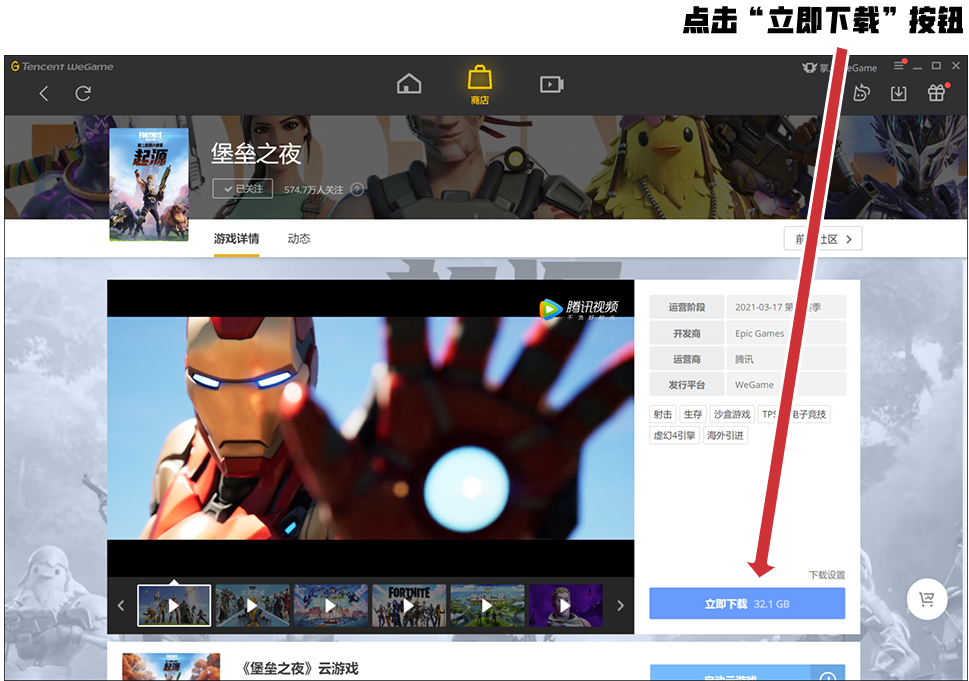The width and height of the screenshot is (969, 681).
Task: Open the hamburger main menu
Action: pos(898,67)
